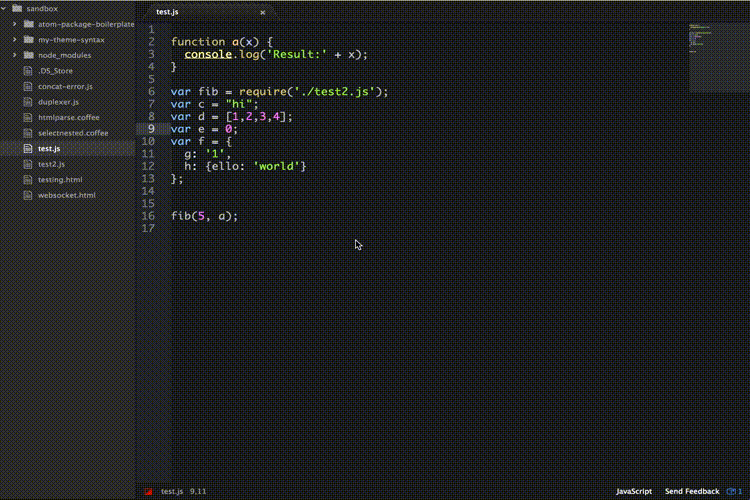
Task: Click the Send Feedback link
Action: pyautogui.click(x=692, y=491)
